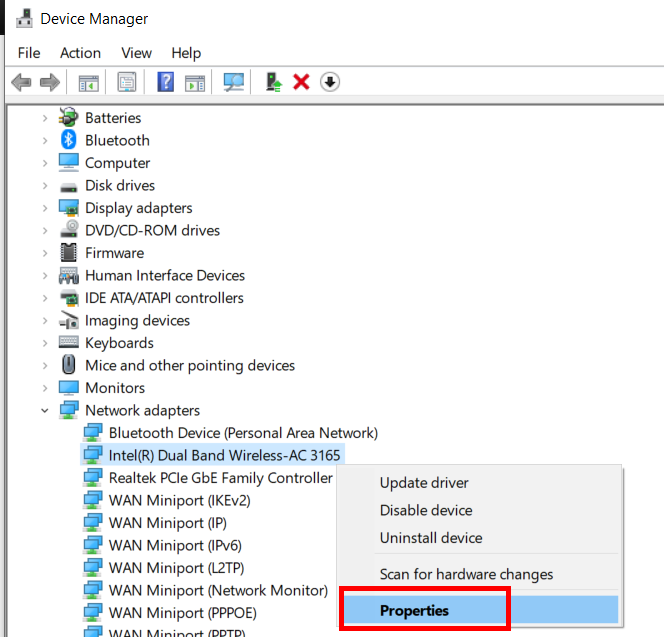The width and height of the screenshot is (664, 637).
Task: Click the Batteries category icon
Action: [69, 117]
